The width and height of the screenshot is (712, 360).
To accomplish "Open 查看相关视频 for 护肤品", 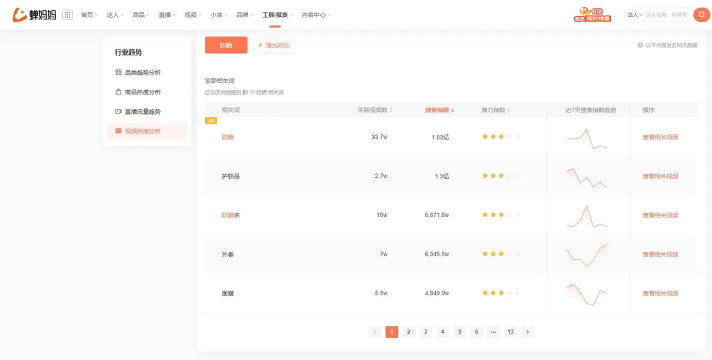I will pos(660,176).
